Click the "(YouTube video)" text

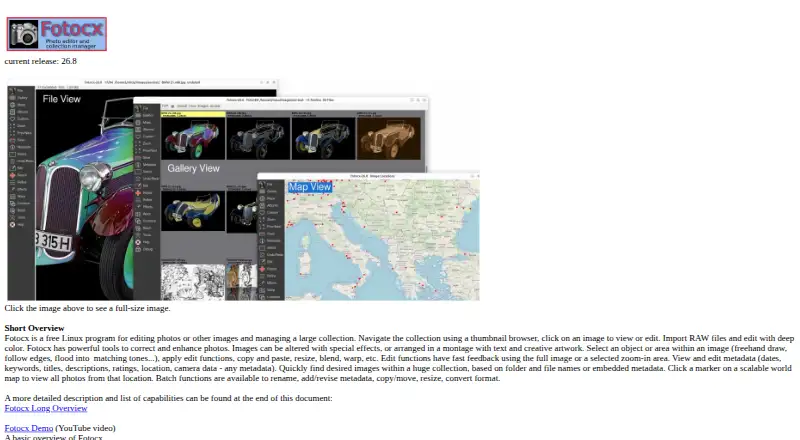tap(85, 428)
